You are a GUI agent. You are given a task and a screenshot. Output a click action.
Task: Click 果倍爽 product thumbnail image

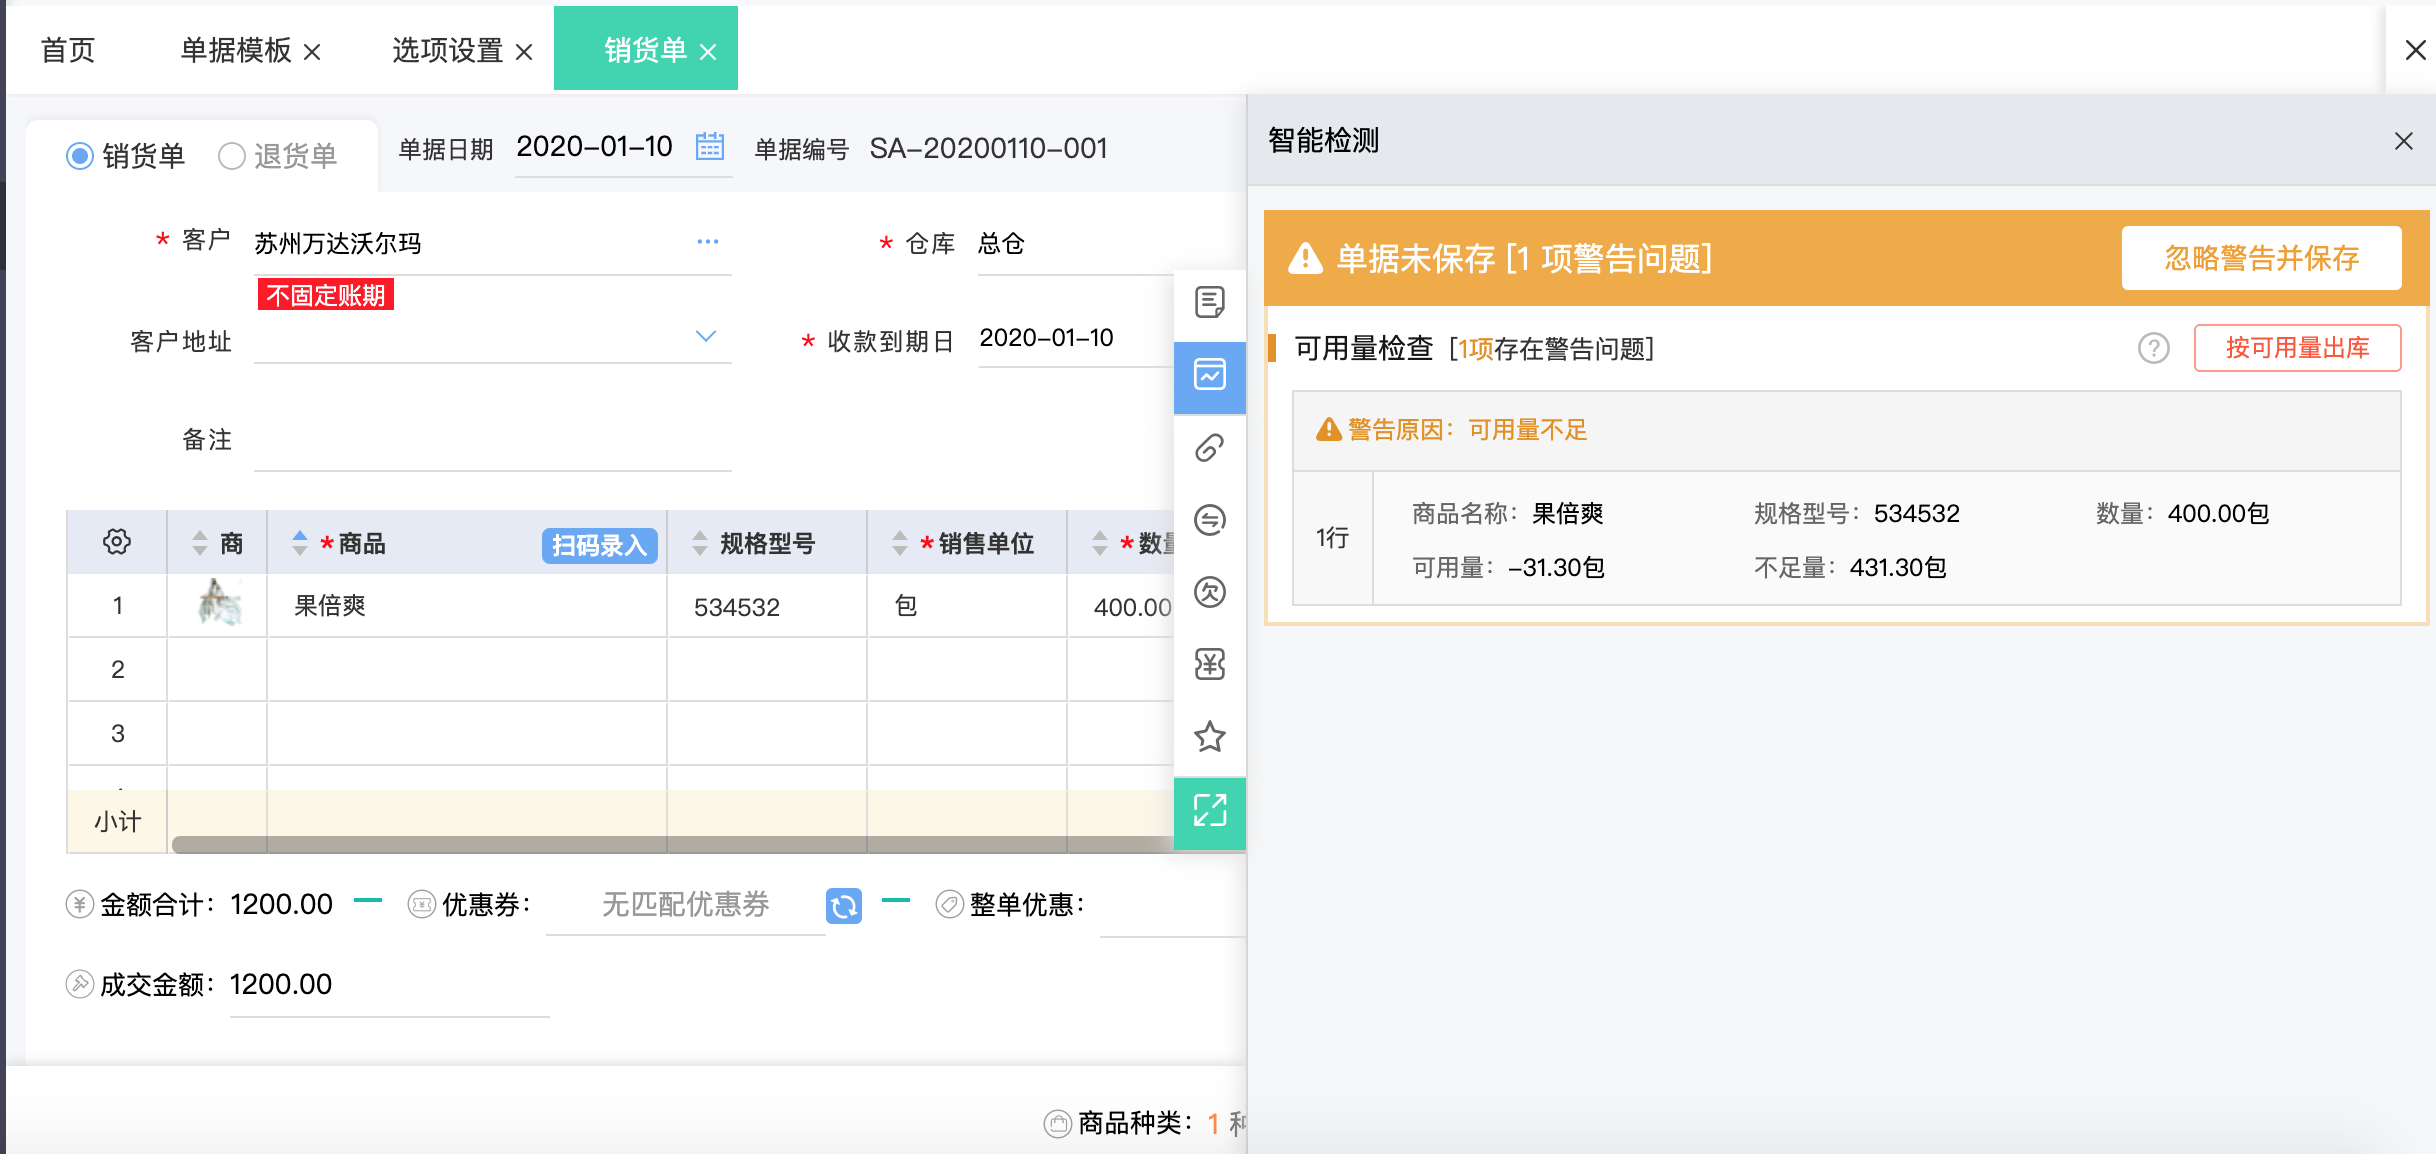pos(218,606)
